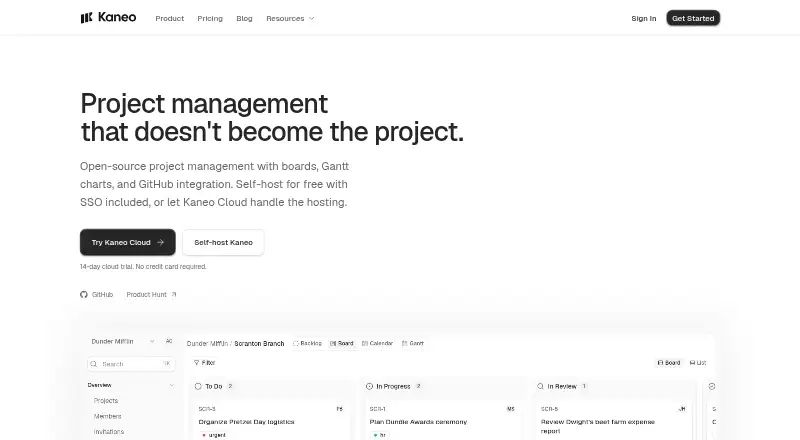Image resolution: width=800 pixels, height=440 pixels.
Task: Click the In Review status icon
Action: pyautogui.click(x=540, y=386)
